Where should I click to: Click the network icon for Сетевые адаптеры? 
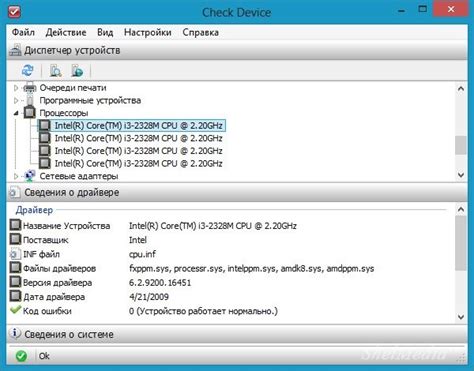[30, 176]
